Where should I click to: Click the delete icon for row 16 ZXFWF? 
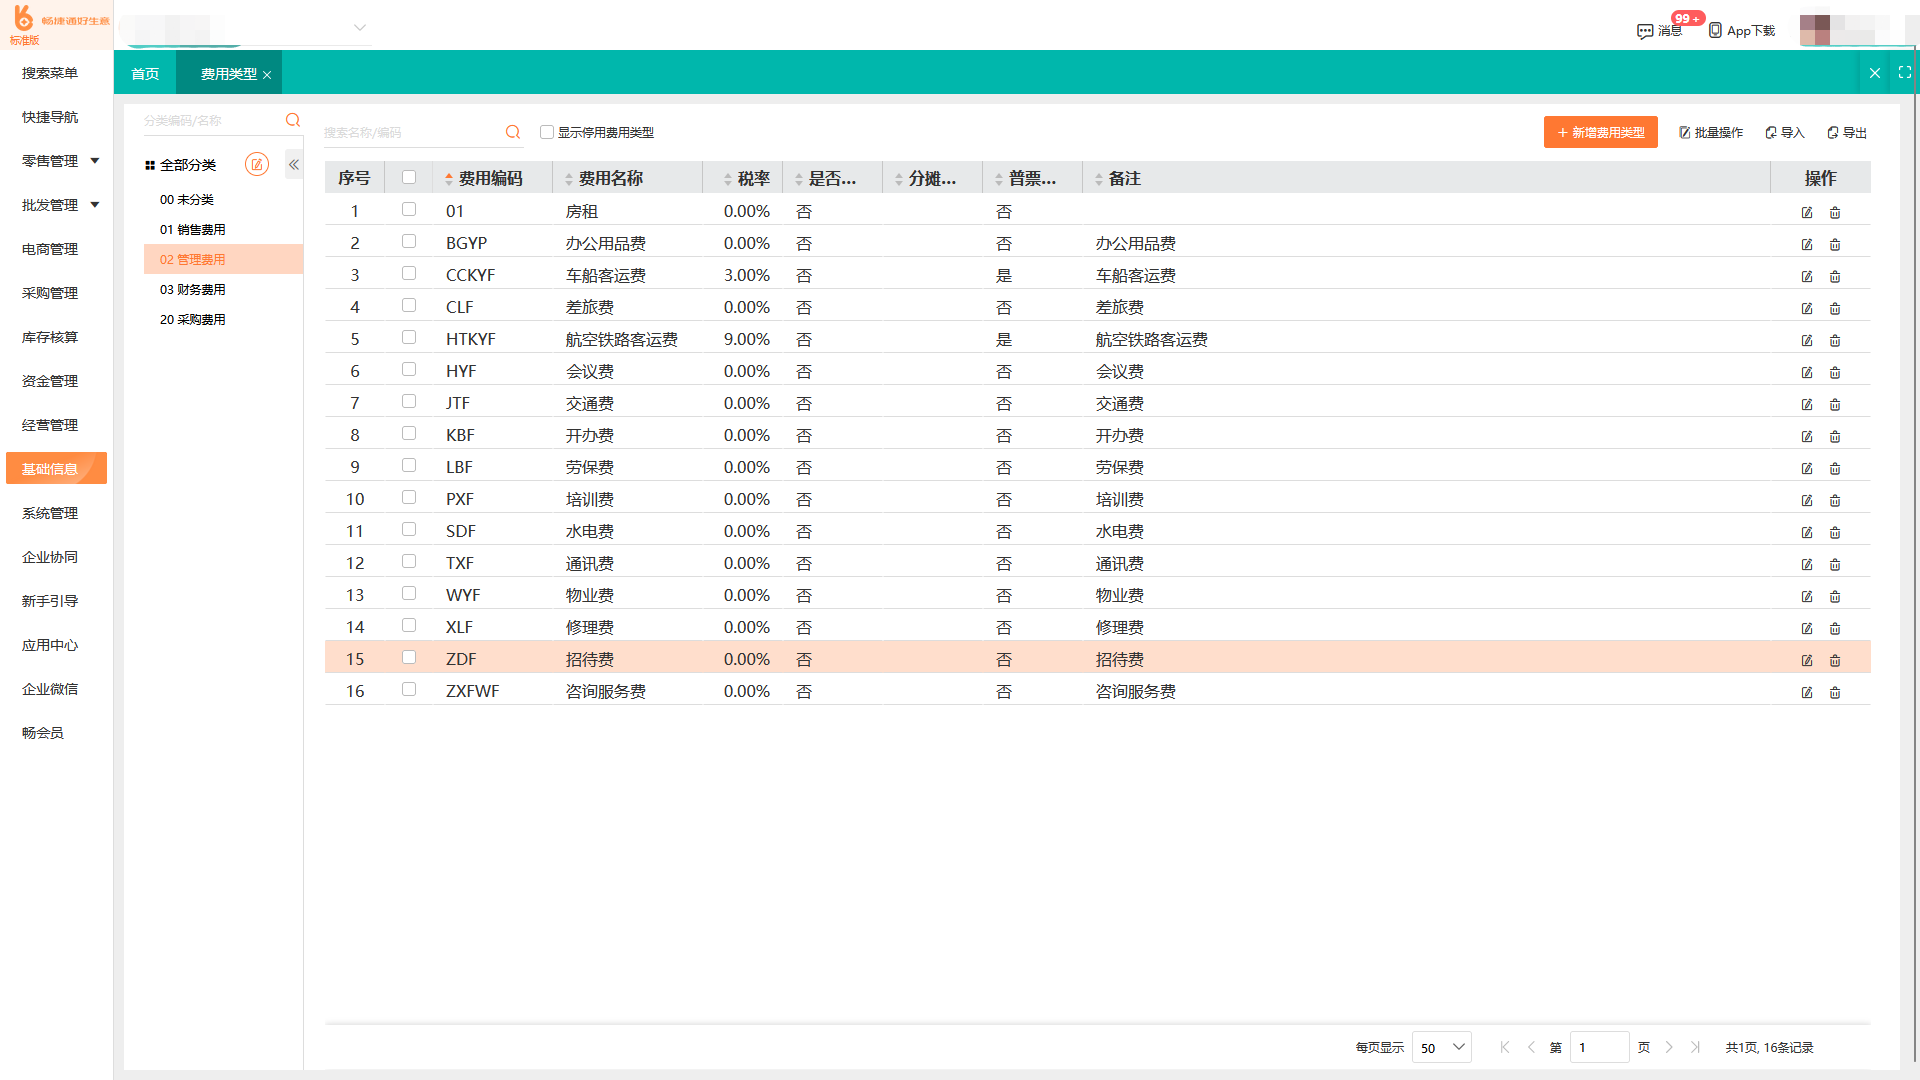click(1836, 690)
